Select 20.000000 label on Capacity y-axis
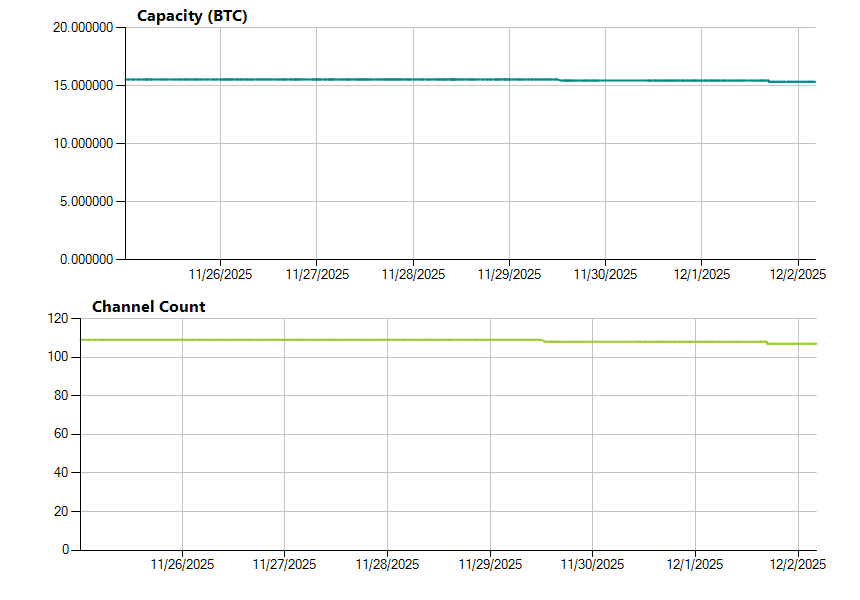The width and height of the screenshot is (860, 600). pyautogui.click(x=83, y=28)
